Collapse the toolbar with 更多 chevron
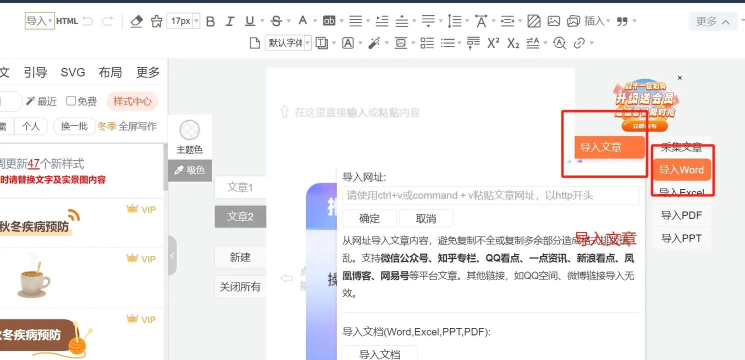The height and width of the screenshot is (360, 745). 713,21
